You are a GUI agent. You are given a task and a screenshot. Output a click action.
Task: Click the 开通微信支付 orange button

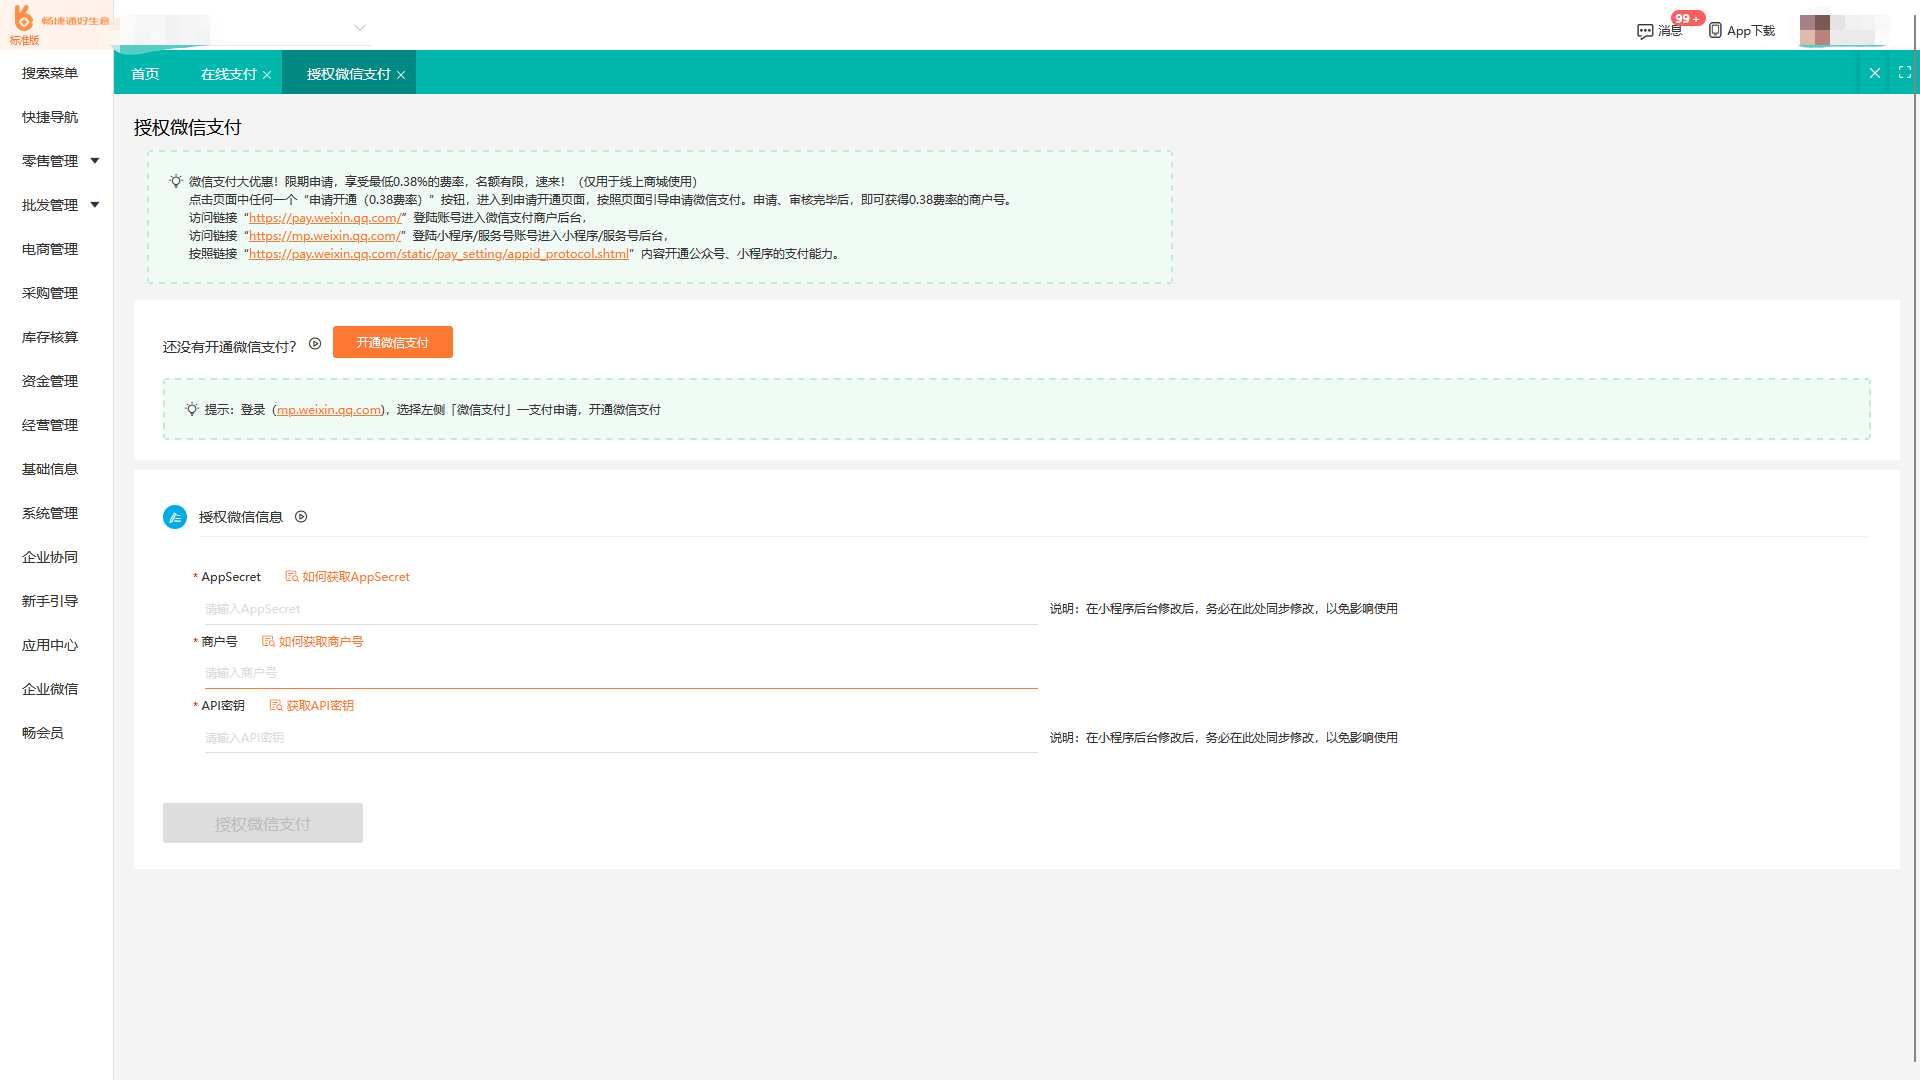coord(392,342)
